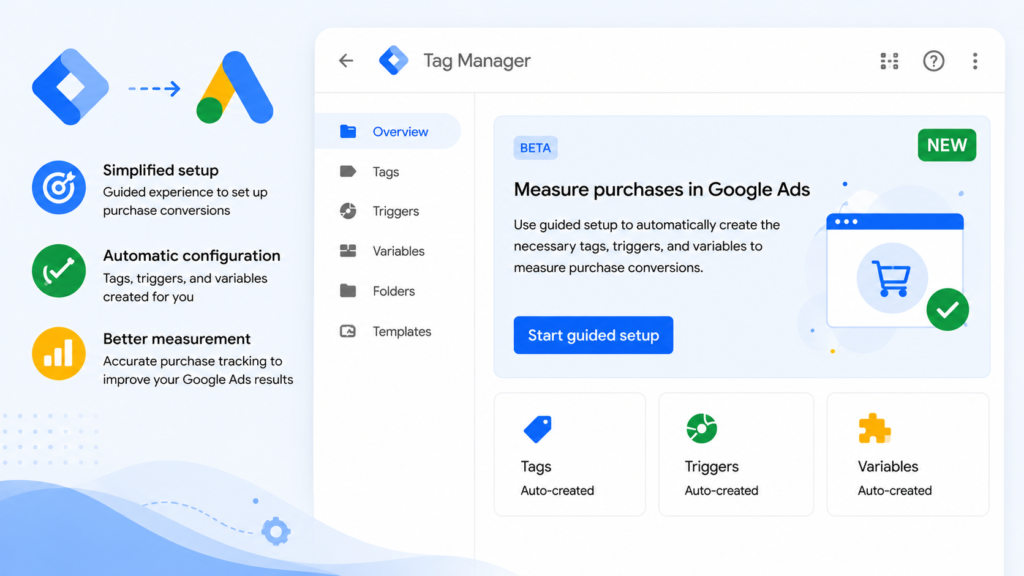Click the Google Ads logo at left
The image size is (1024, 576).
pyautogui.click(x=234, y=87)
